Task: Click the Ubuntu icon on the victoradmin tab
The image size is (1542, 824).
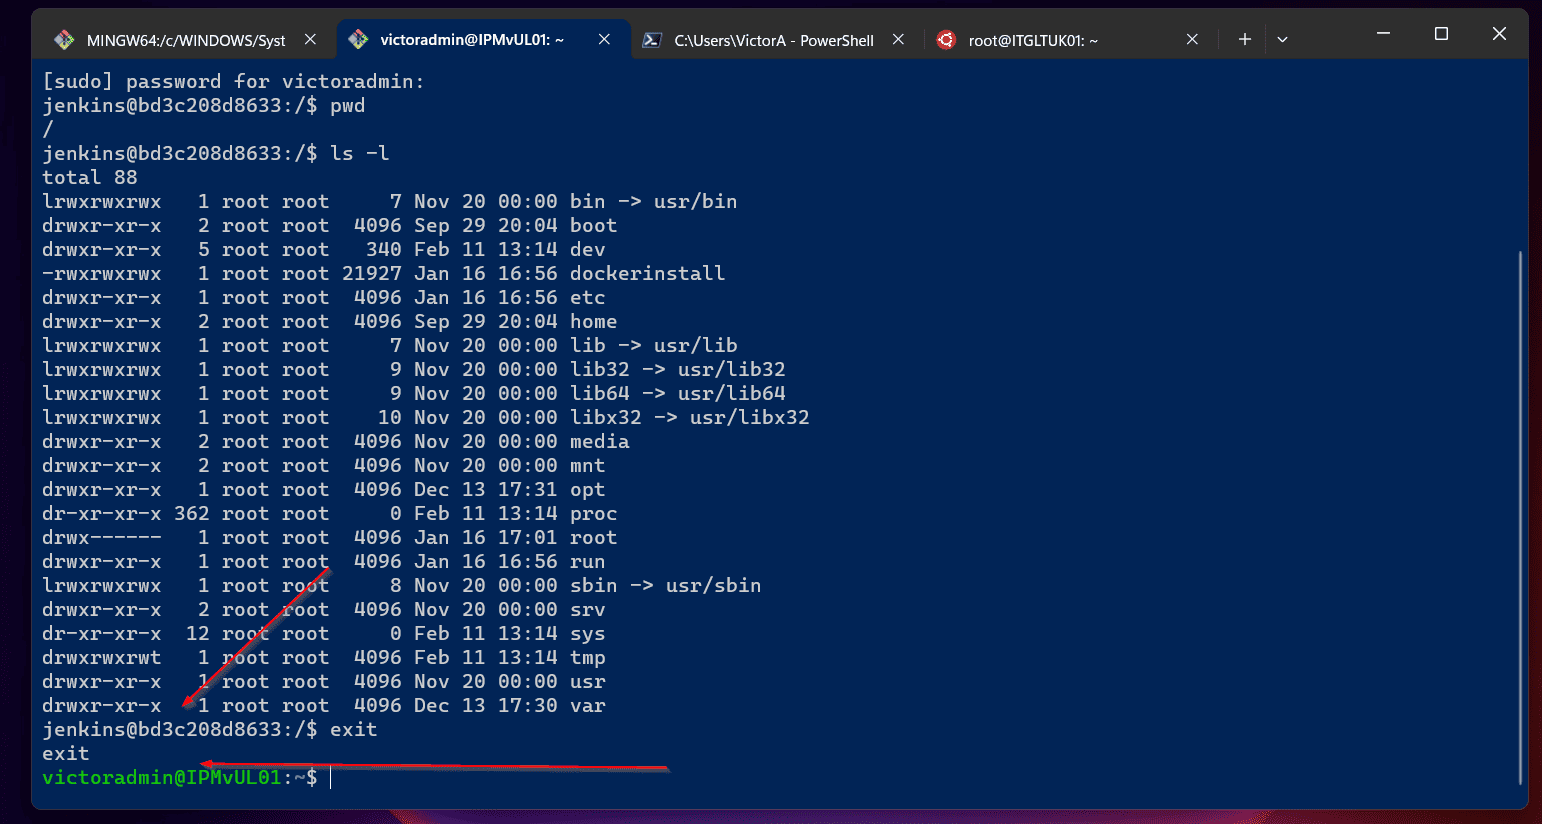Action: (x=358, y=39)
